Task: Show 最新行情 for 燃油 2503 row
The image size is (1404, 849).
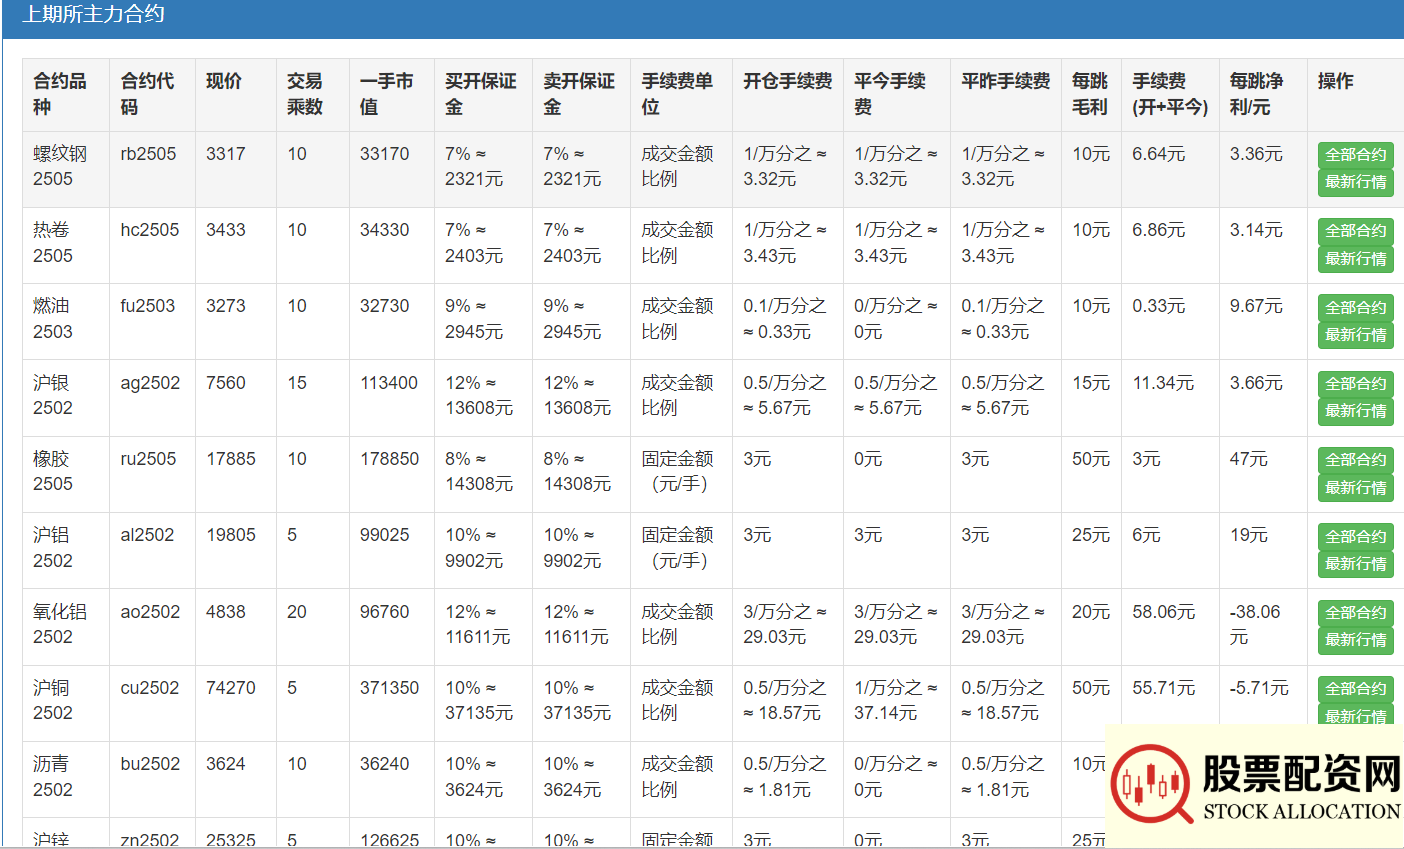Action: (x=1355, y=335)
